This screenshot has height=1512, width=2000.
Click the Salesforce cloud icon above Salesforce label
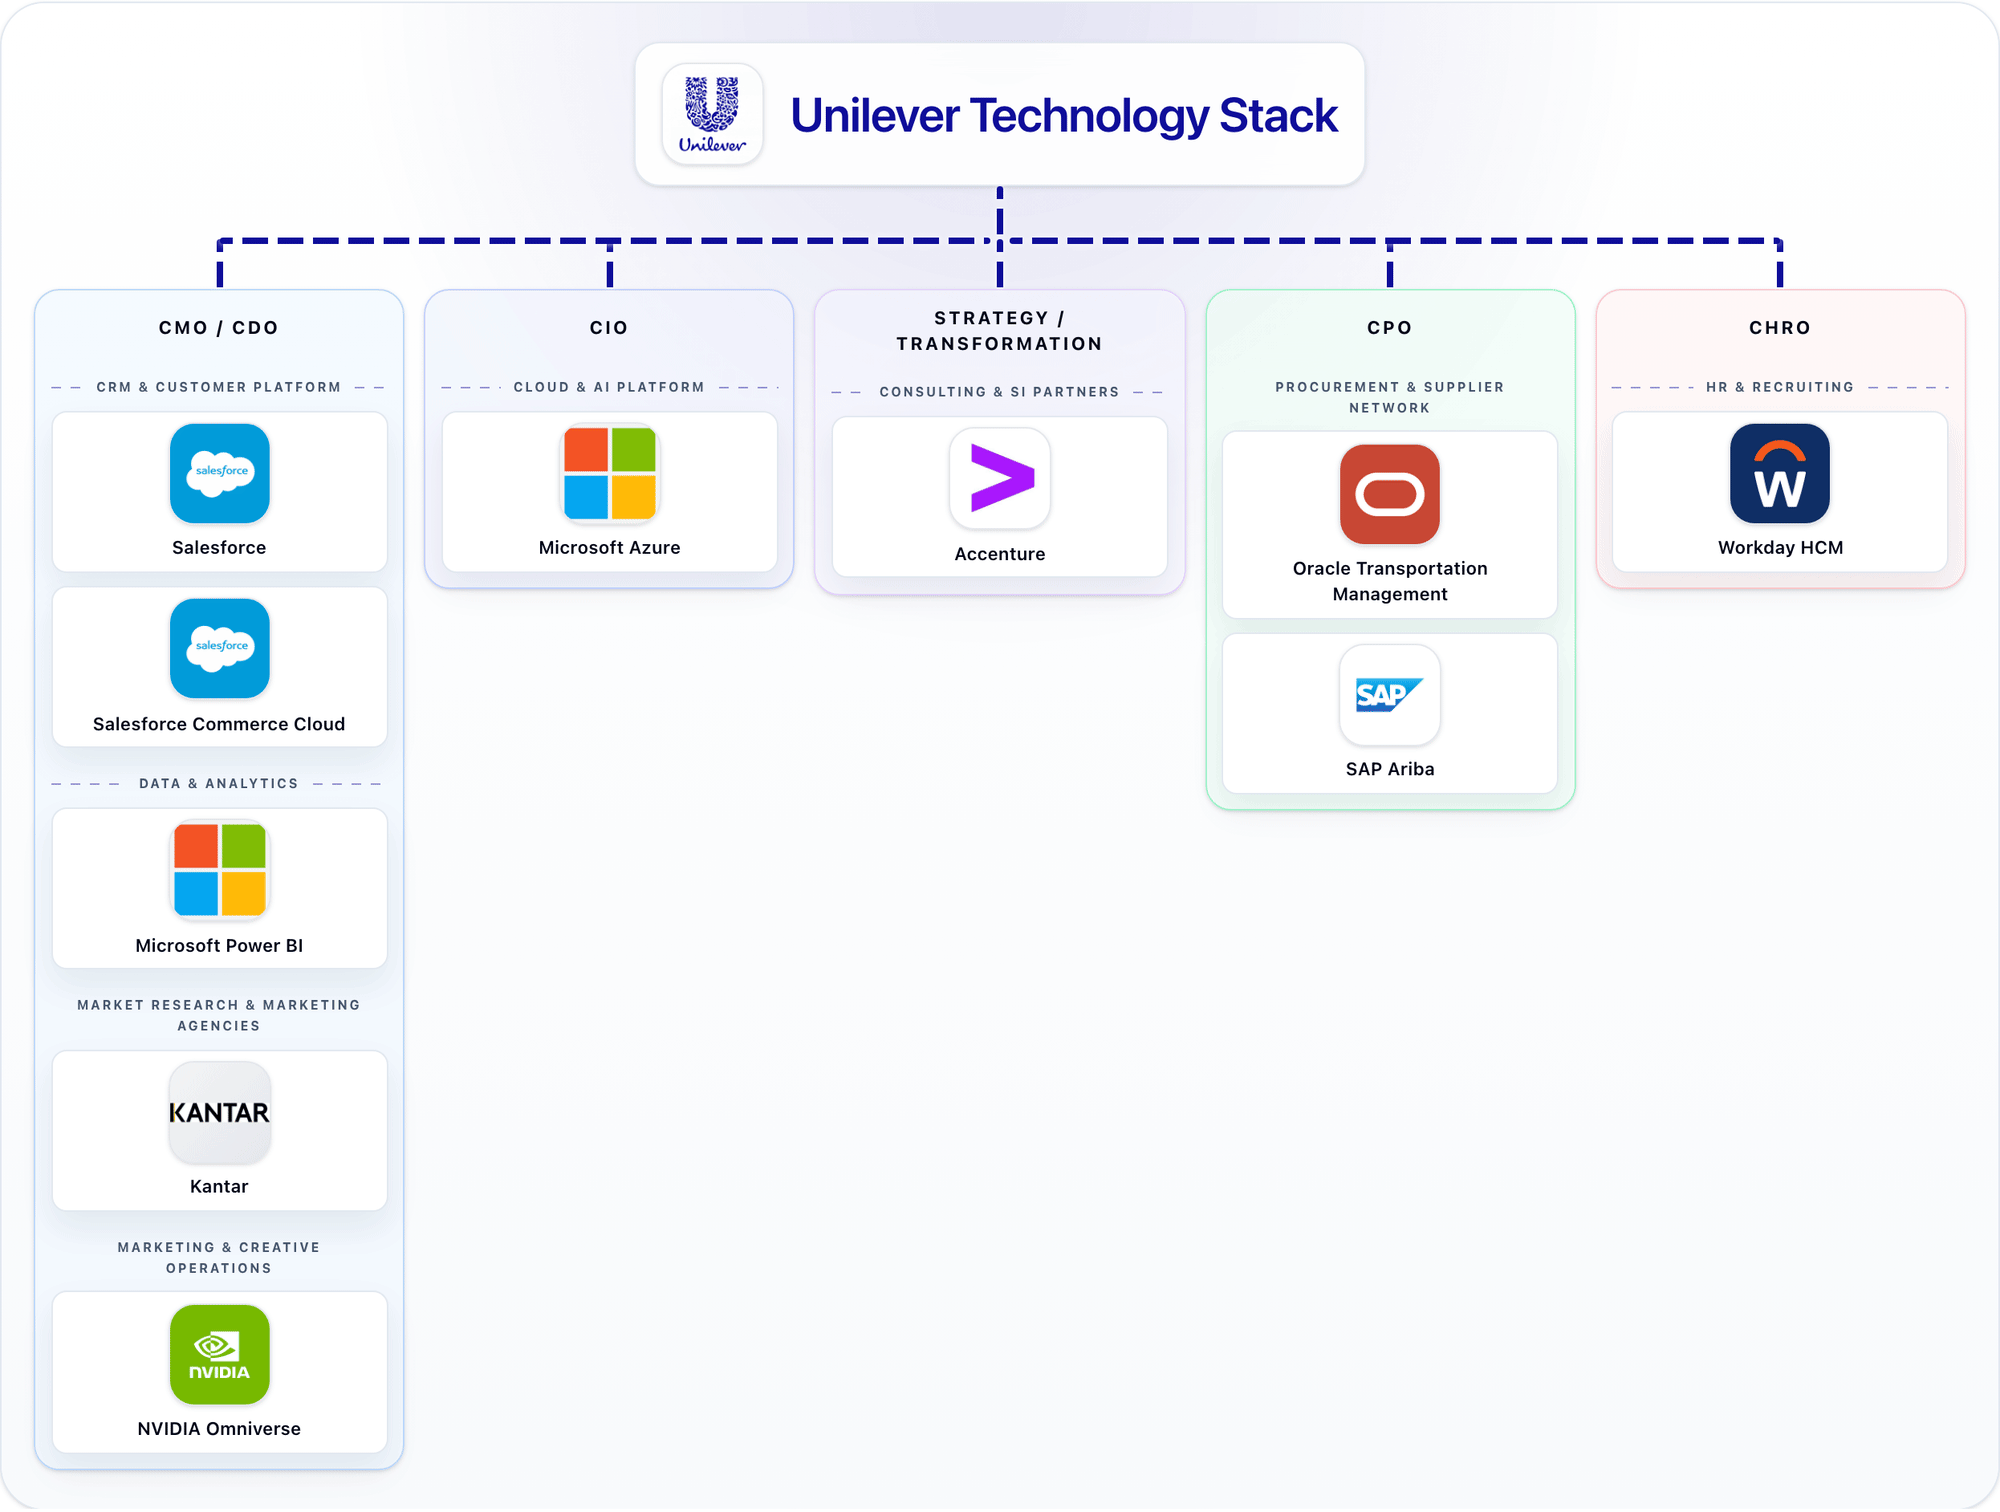(220, 474)
